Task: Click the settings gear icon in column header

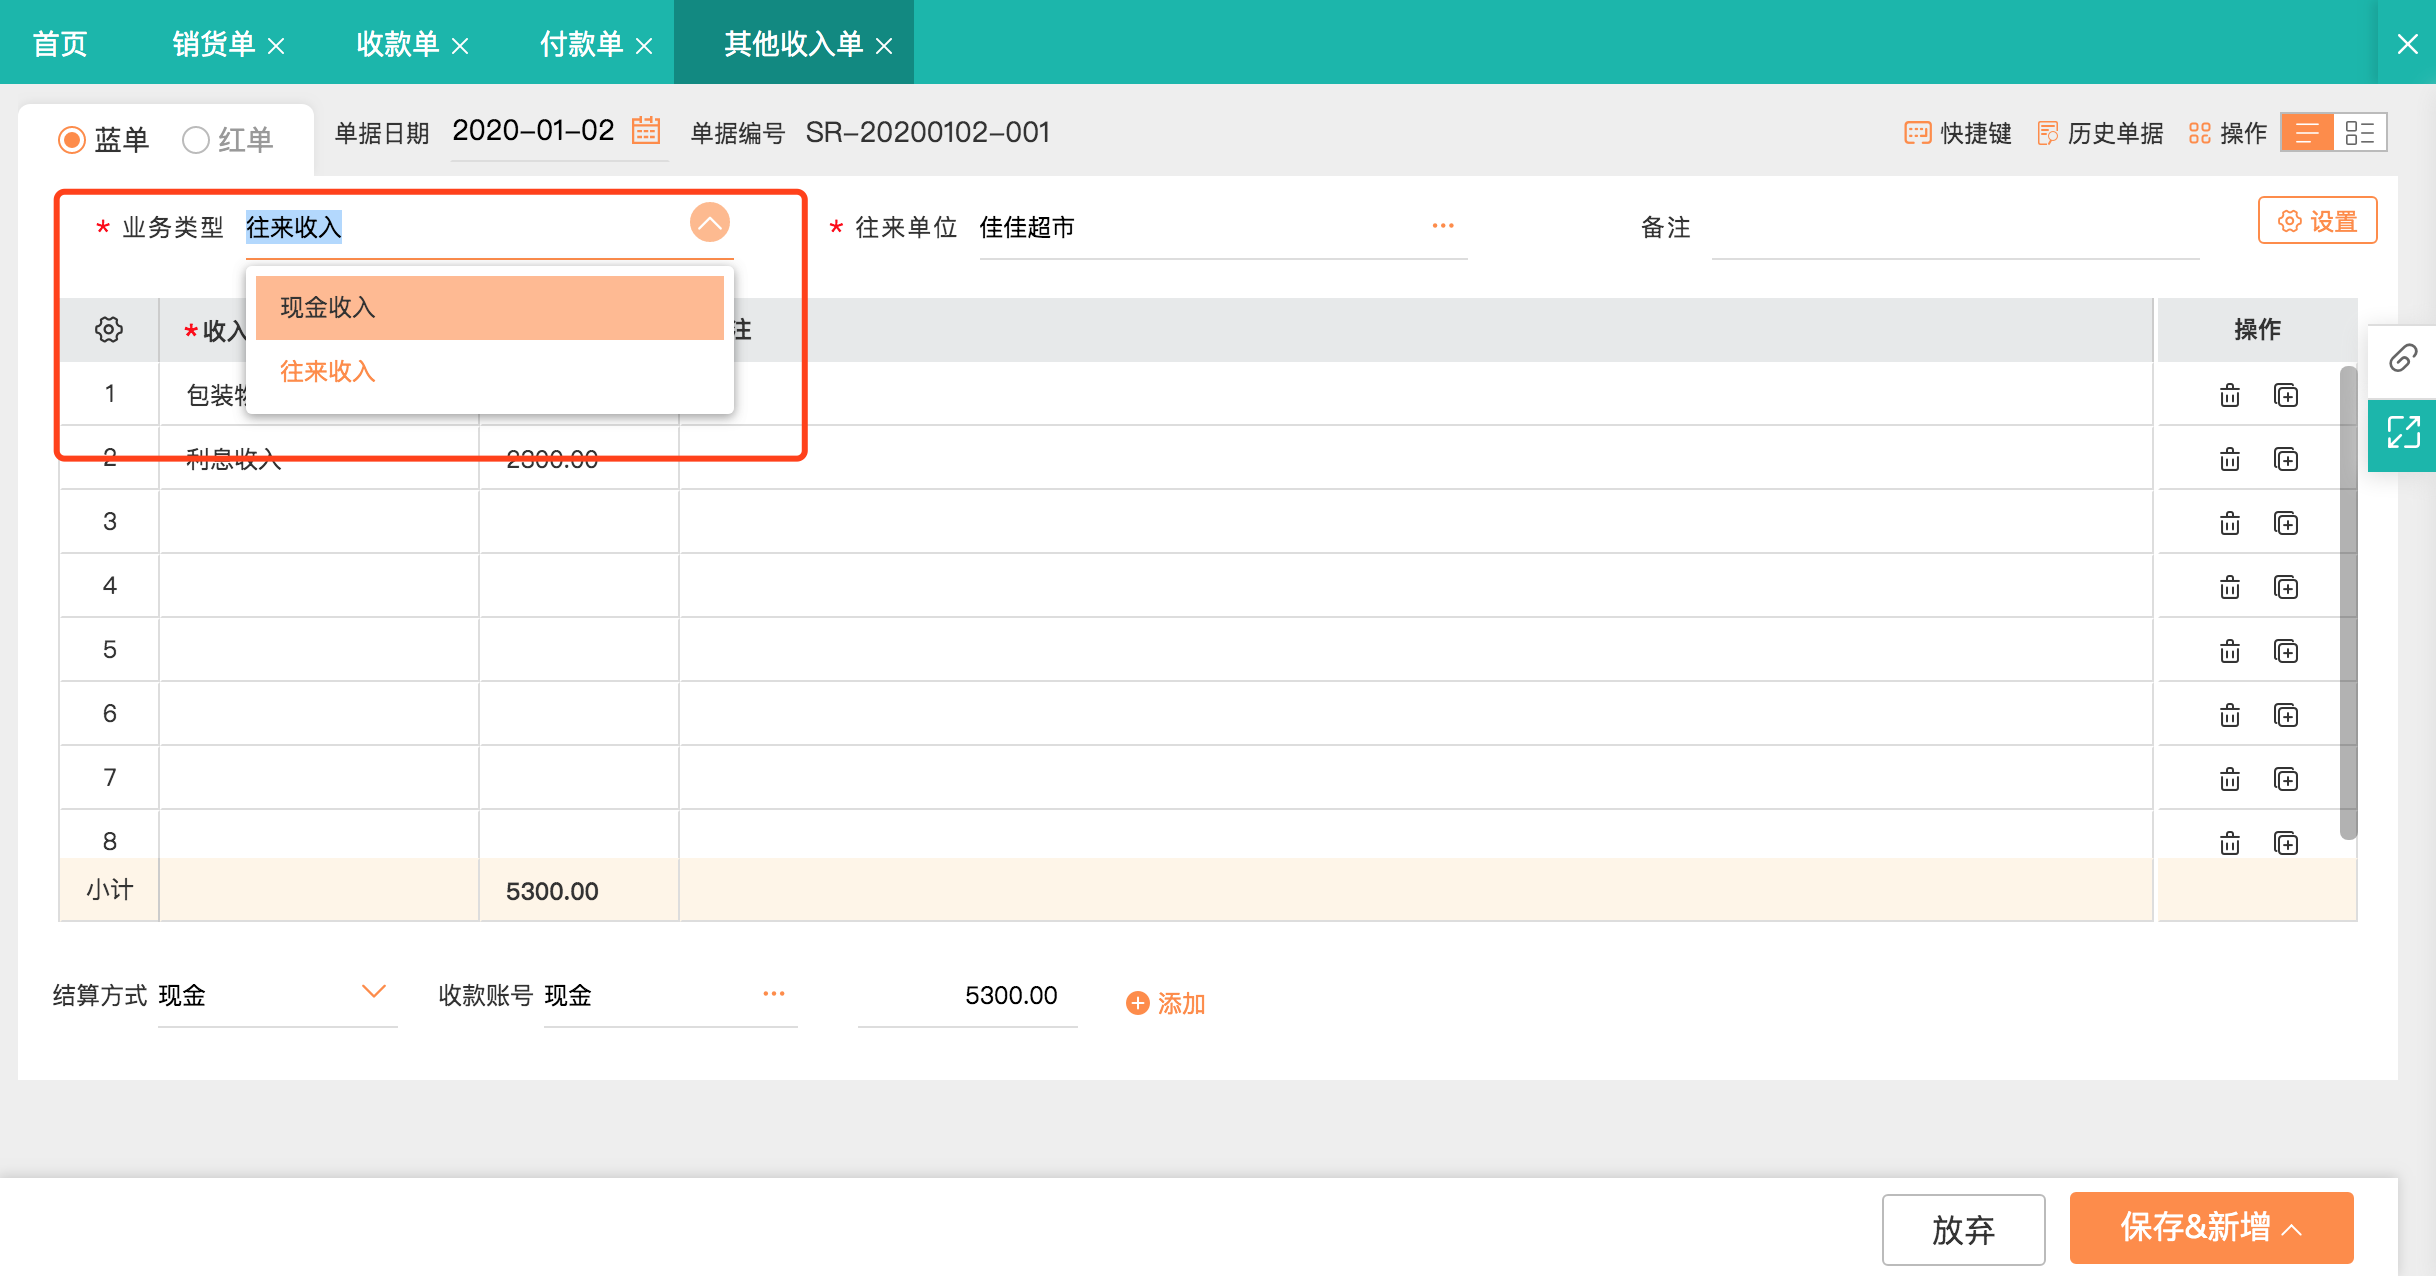Action: point(110,330)
